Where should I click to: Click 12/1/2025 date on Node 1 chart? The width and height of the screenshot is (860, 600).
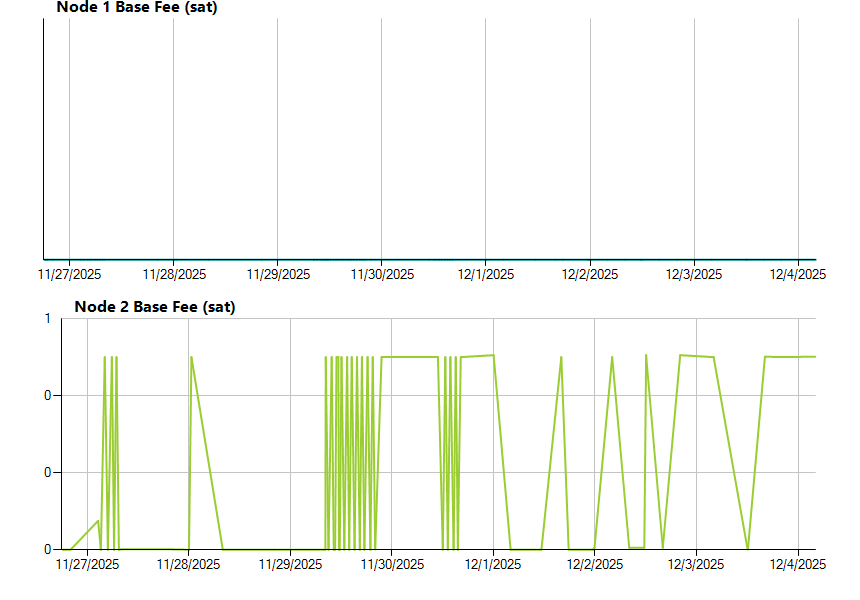coord(486,274)
